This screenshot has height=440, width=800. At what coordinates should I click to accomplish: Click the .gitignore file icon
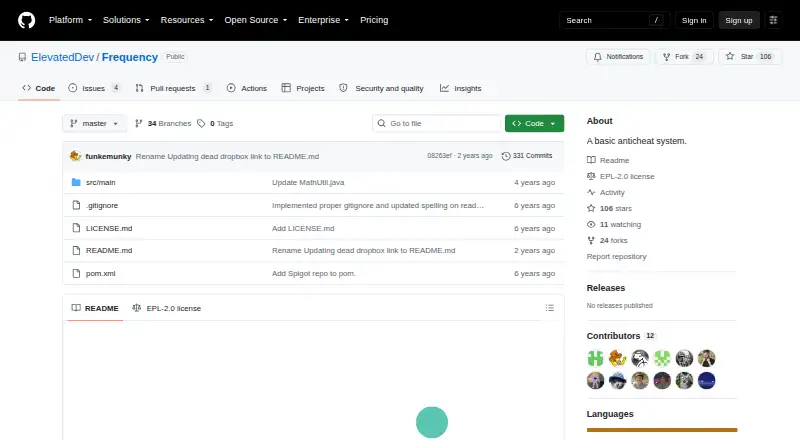tap(76, 205)
